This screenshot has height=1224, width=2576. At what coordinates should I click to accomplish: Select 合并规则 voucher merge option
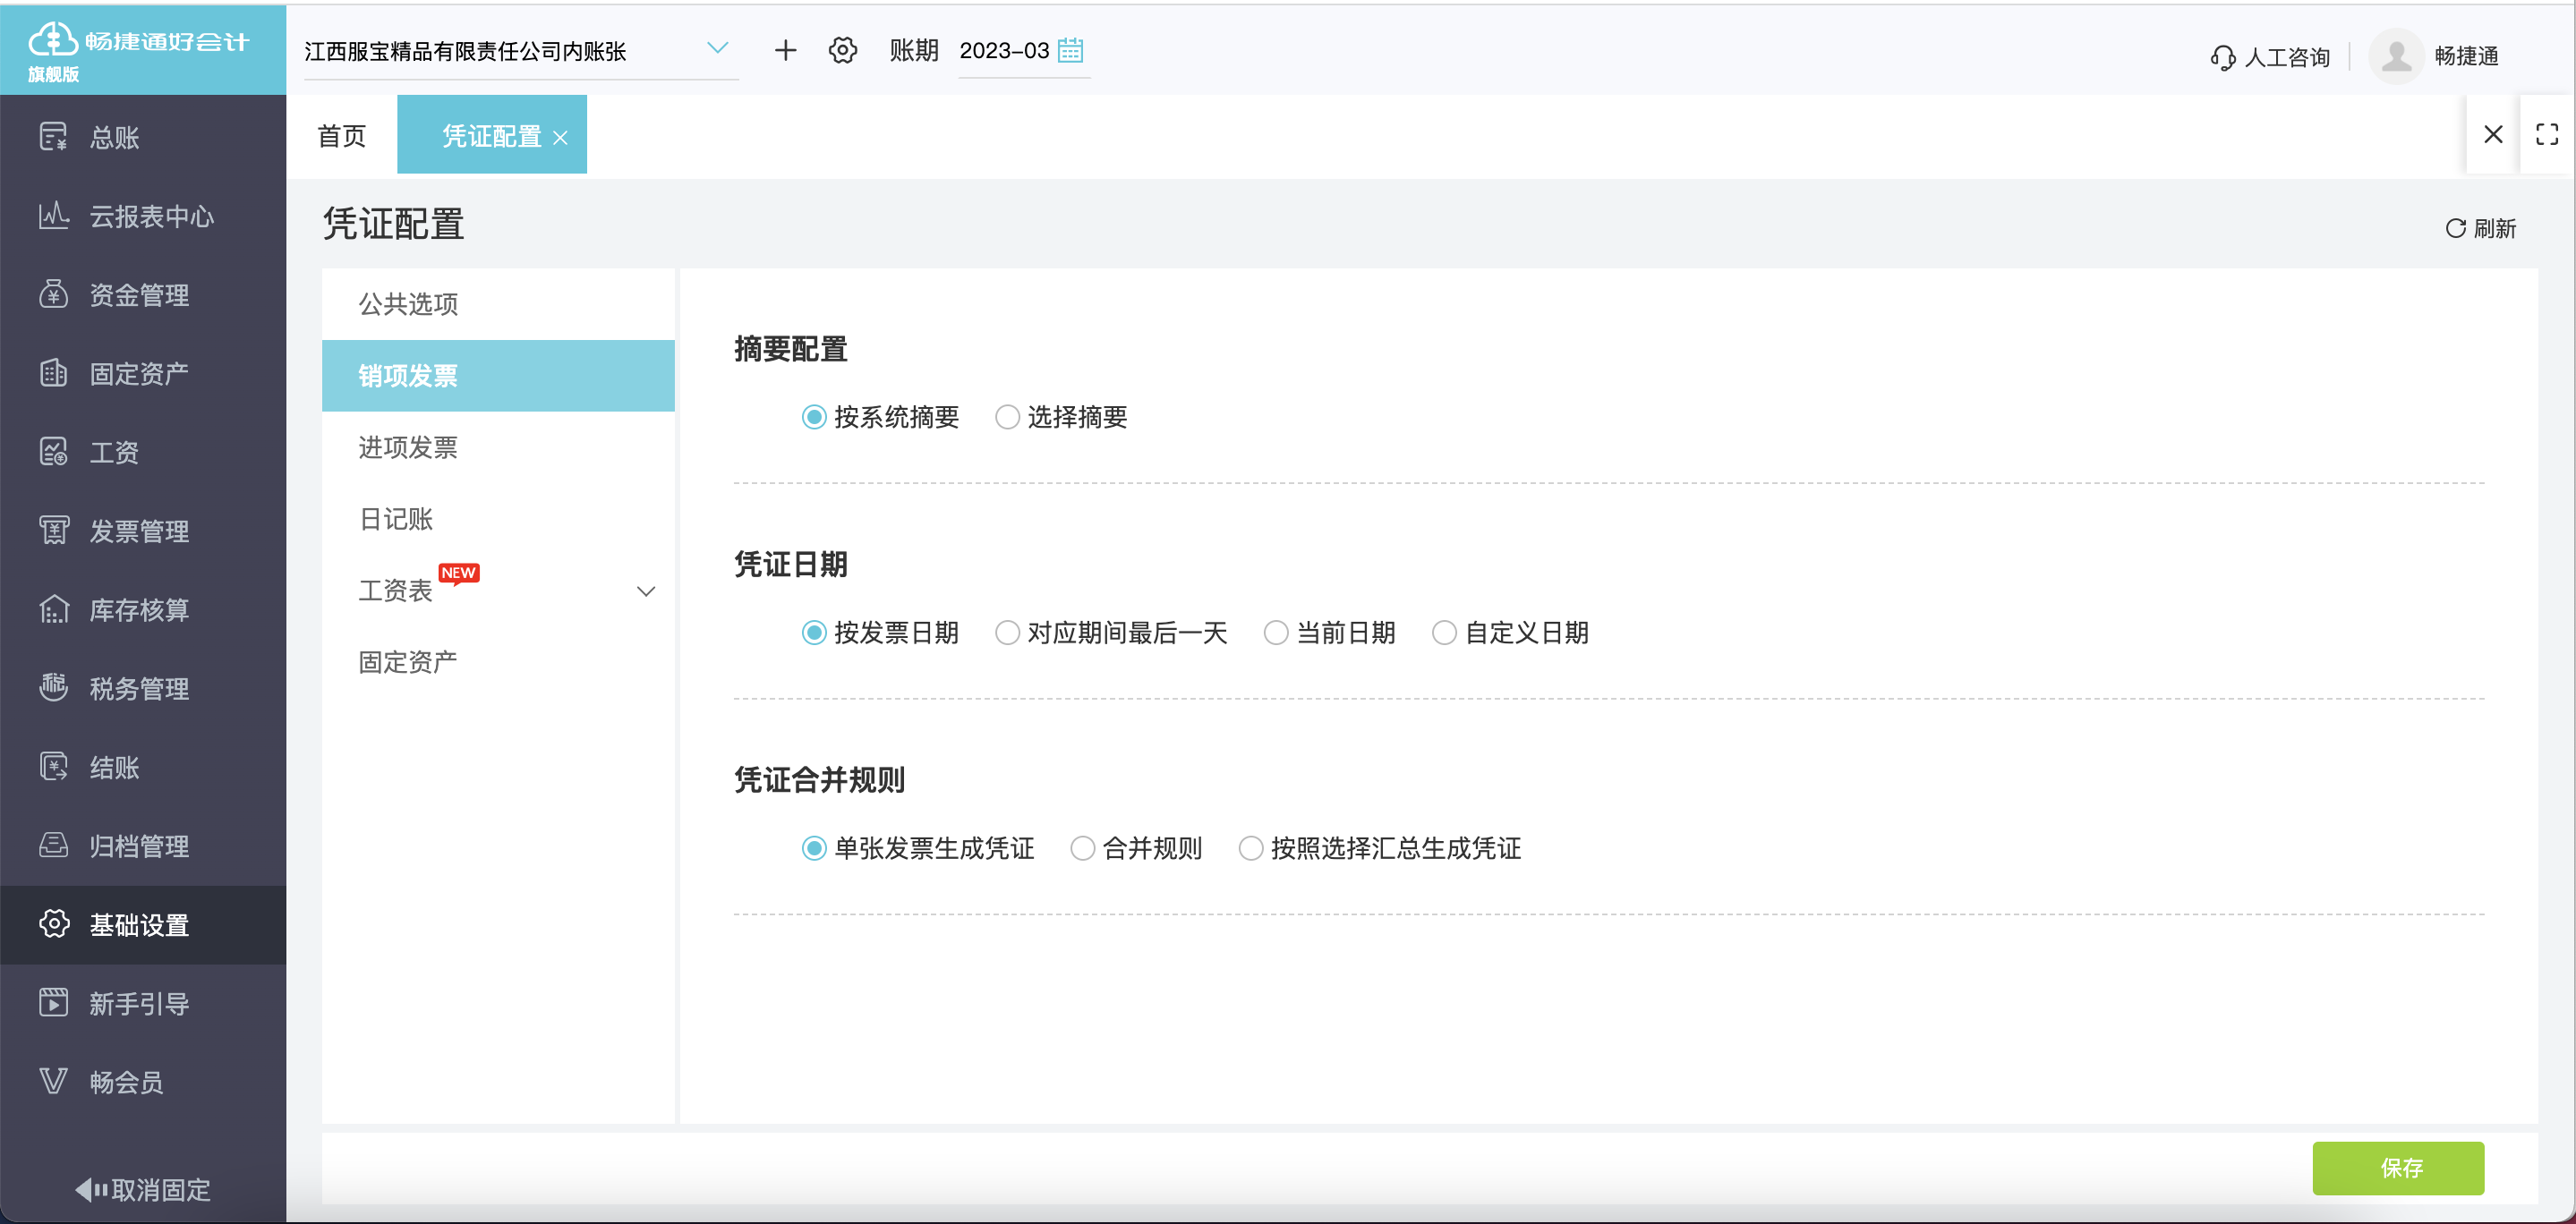[x=1084, y=849]
